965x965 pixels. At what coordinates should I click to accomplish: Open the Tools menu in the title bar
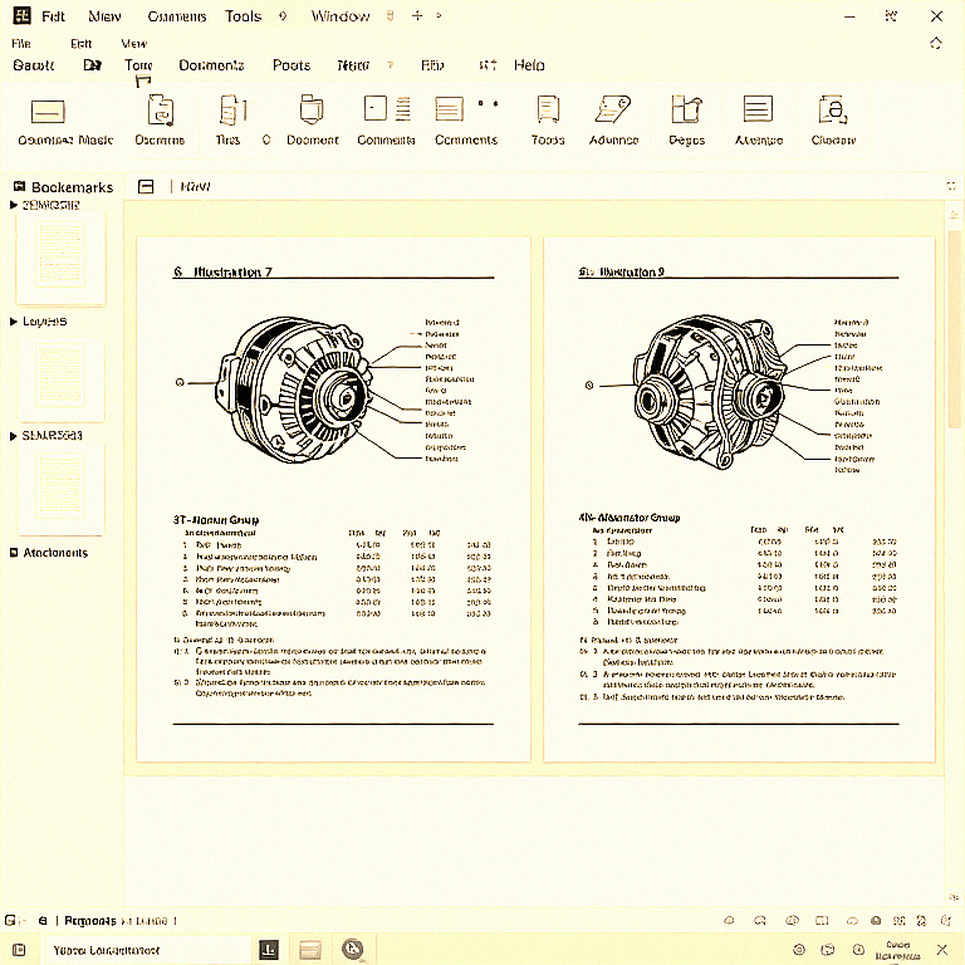point(242,16)
